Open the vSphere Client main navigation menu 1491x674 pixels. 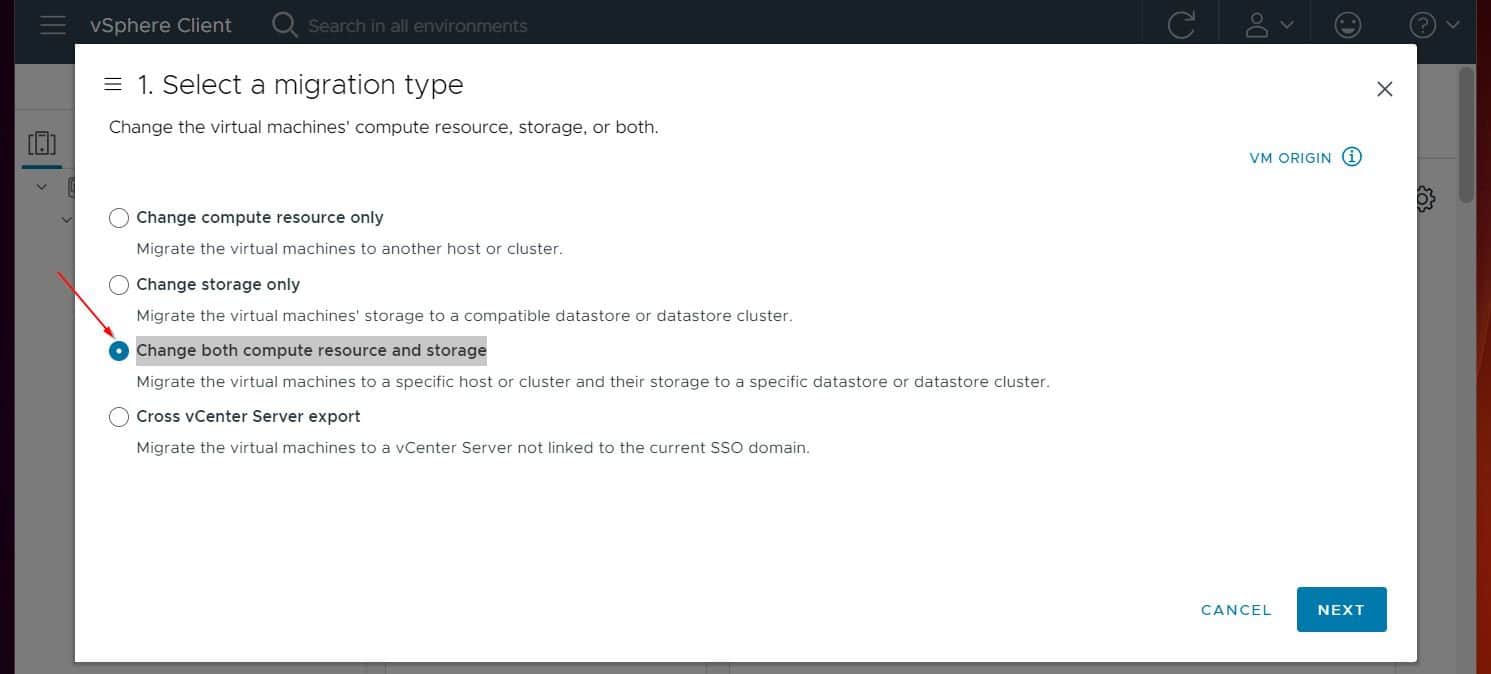[53, 25]
